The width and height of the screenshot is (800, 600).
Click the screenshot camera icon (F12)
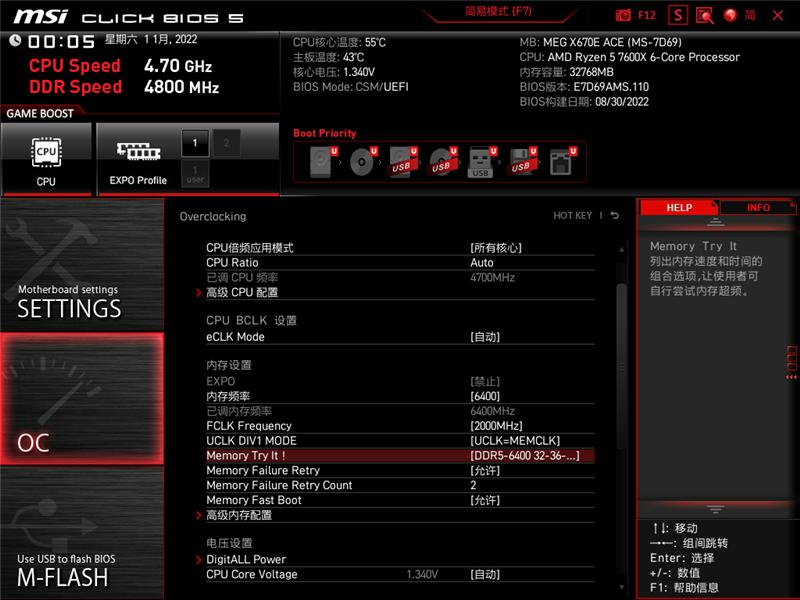point(623,15)
